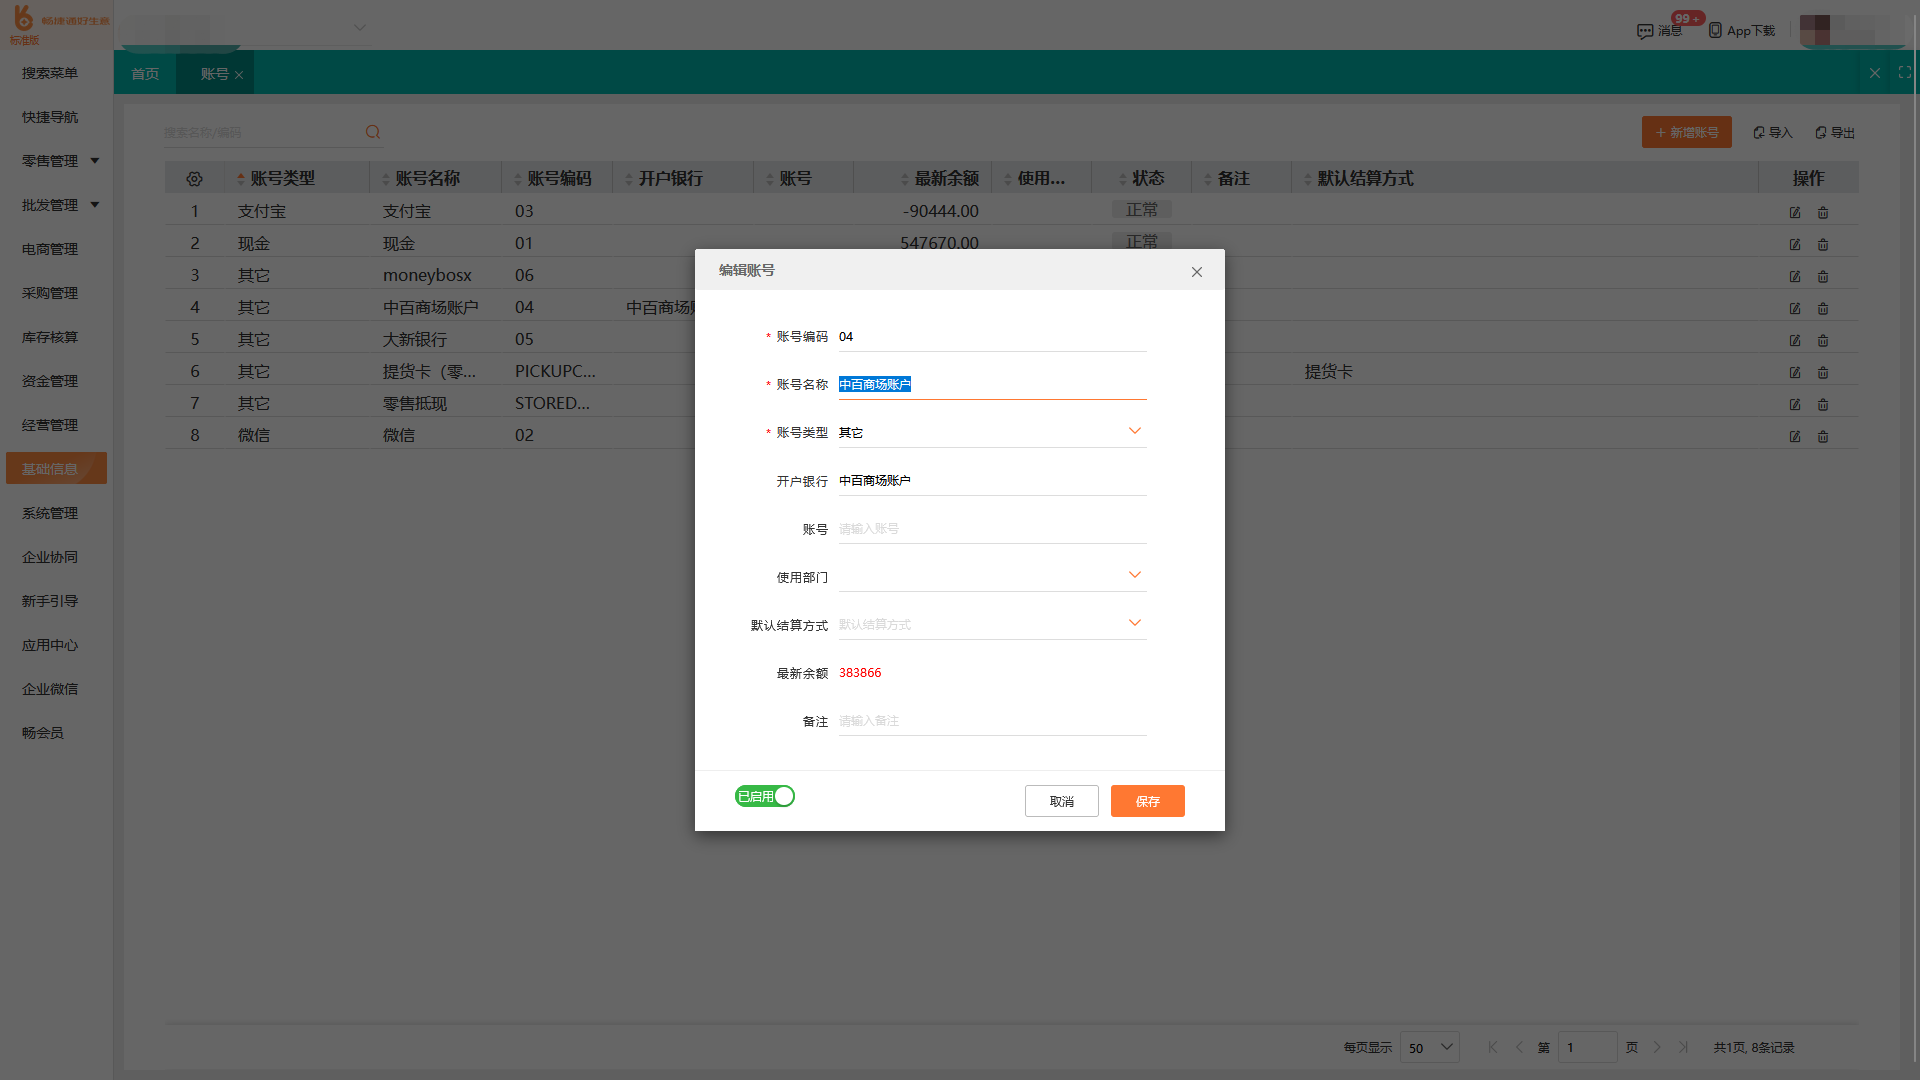The width and height of the screenshot is (1920, 1080).
Task: Select the 中百商场账户 account name text
Action: [x=874, y=384]
